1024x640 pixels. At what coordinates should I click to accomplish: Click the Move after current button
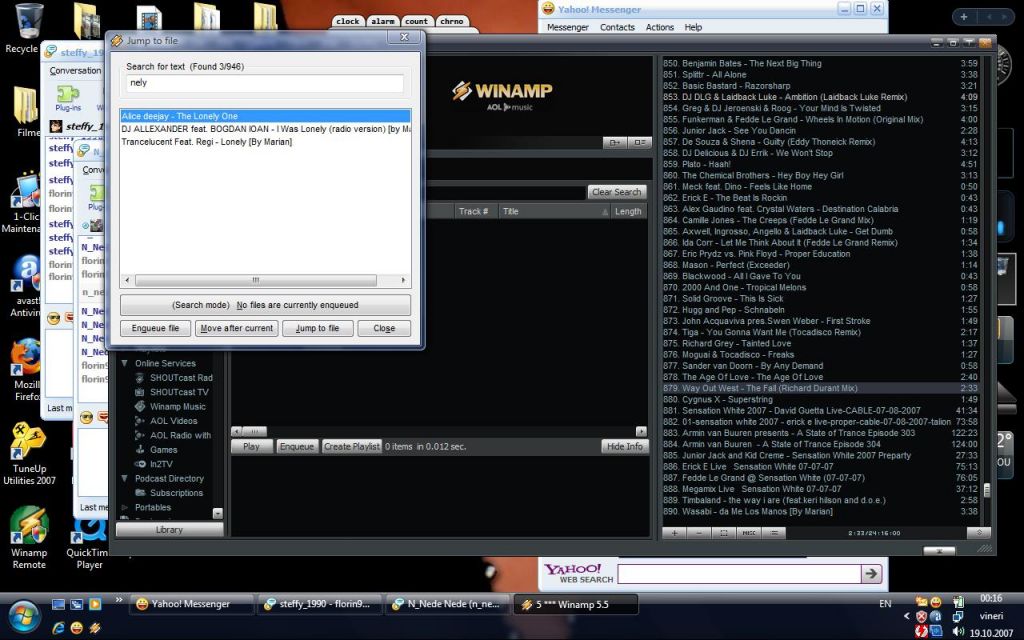click(x=236, y=328)
